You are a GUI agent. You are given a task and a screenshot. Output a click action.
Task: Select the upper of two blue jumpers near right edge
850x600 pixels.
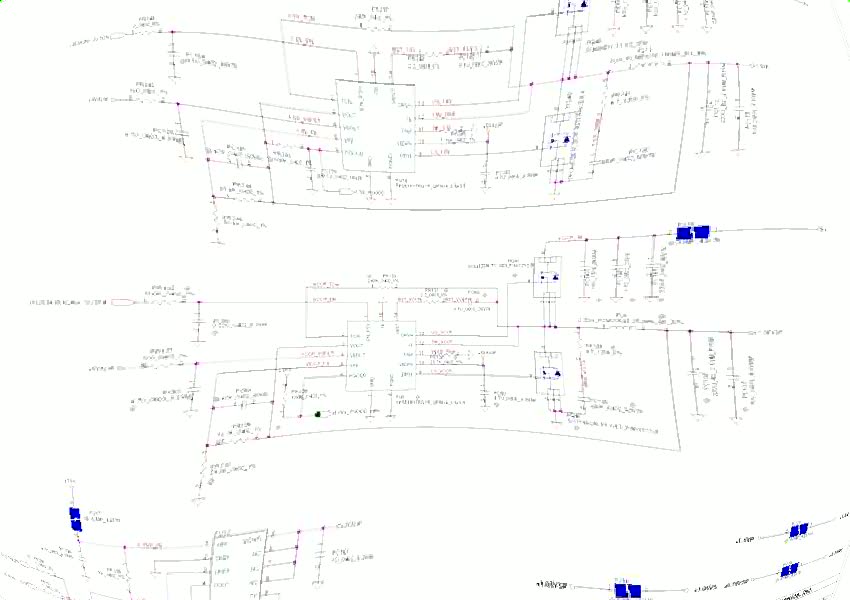pos(799,530)
